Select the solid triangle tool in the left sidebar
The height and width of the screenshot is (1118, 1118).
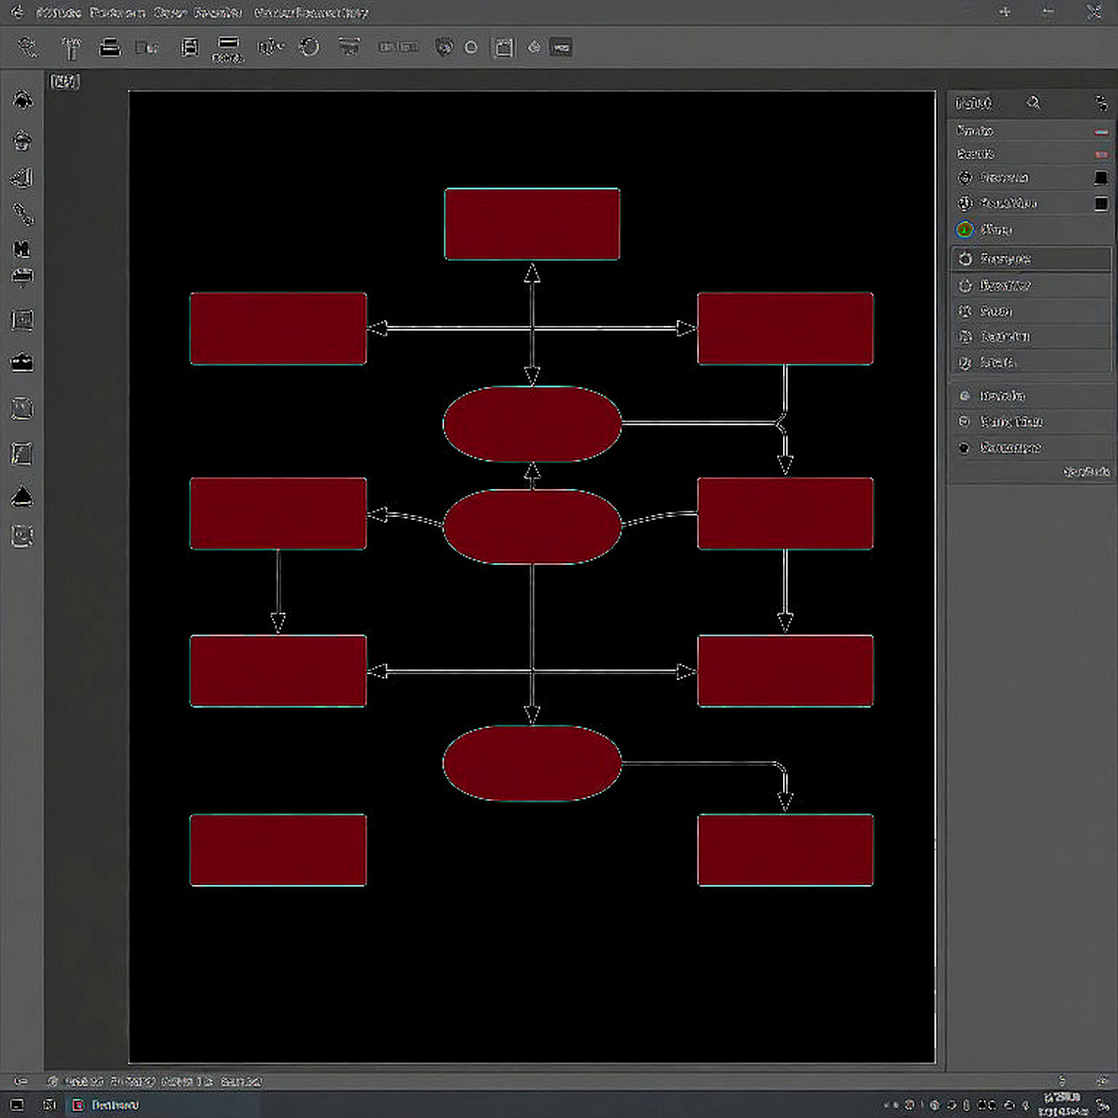[22, 497]
